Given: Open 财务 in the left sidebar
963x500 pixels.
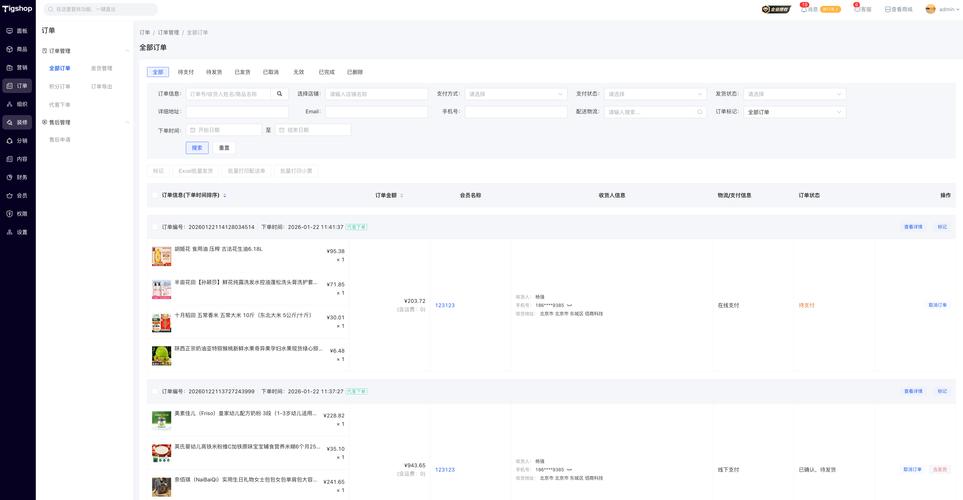Looking at the screenshot, I should pos(17,177).
